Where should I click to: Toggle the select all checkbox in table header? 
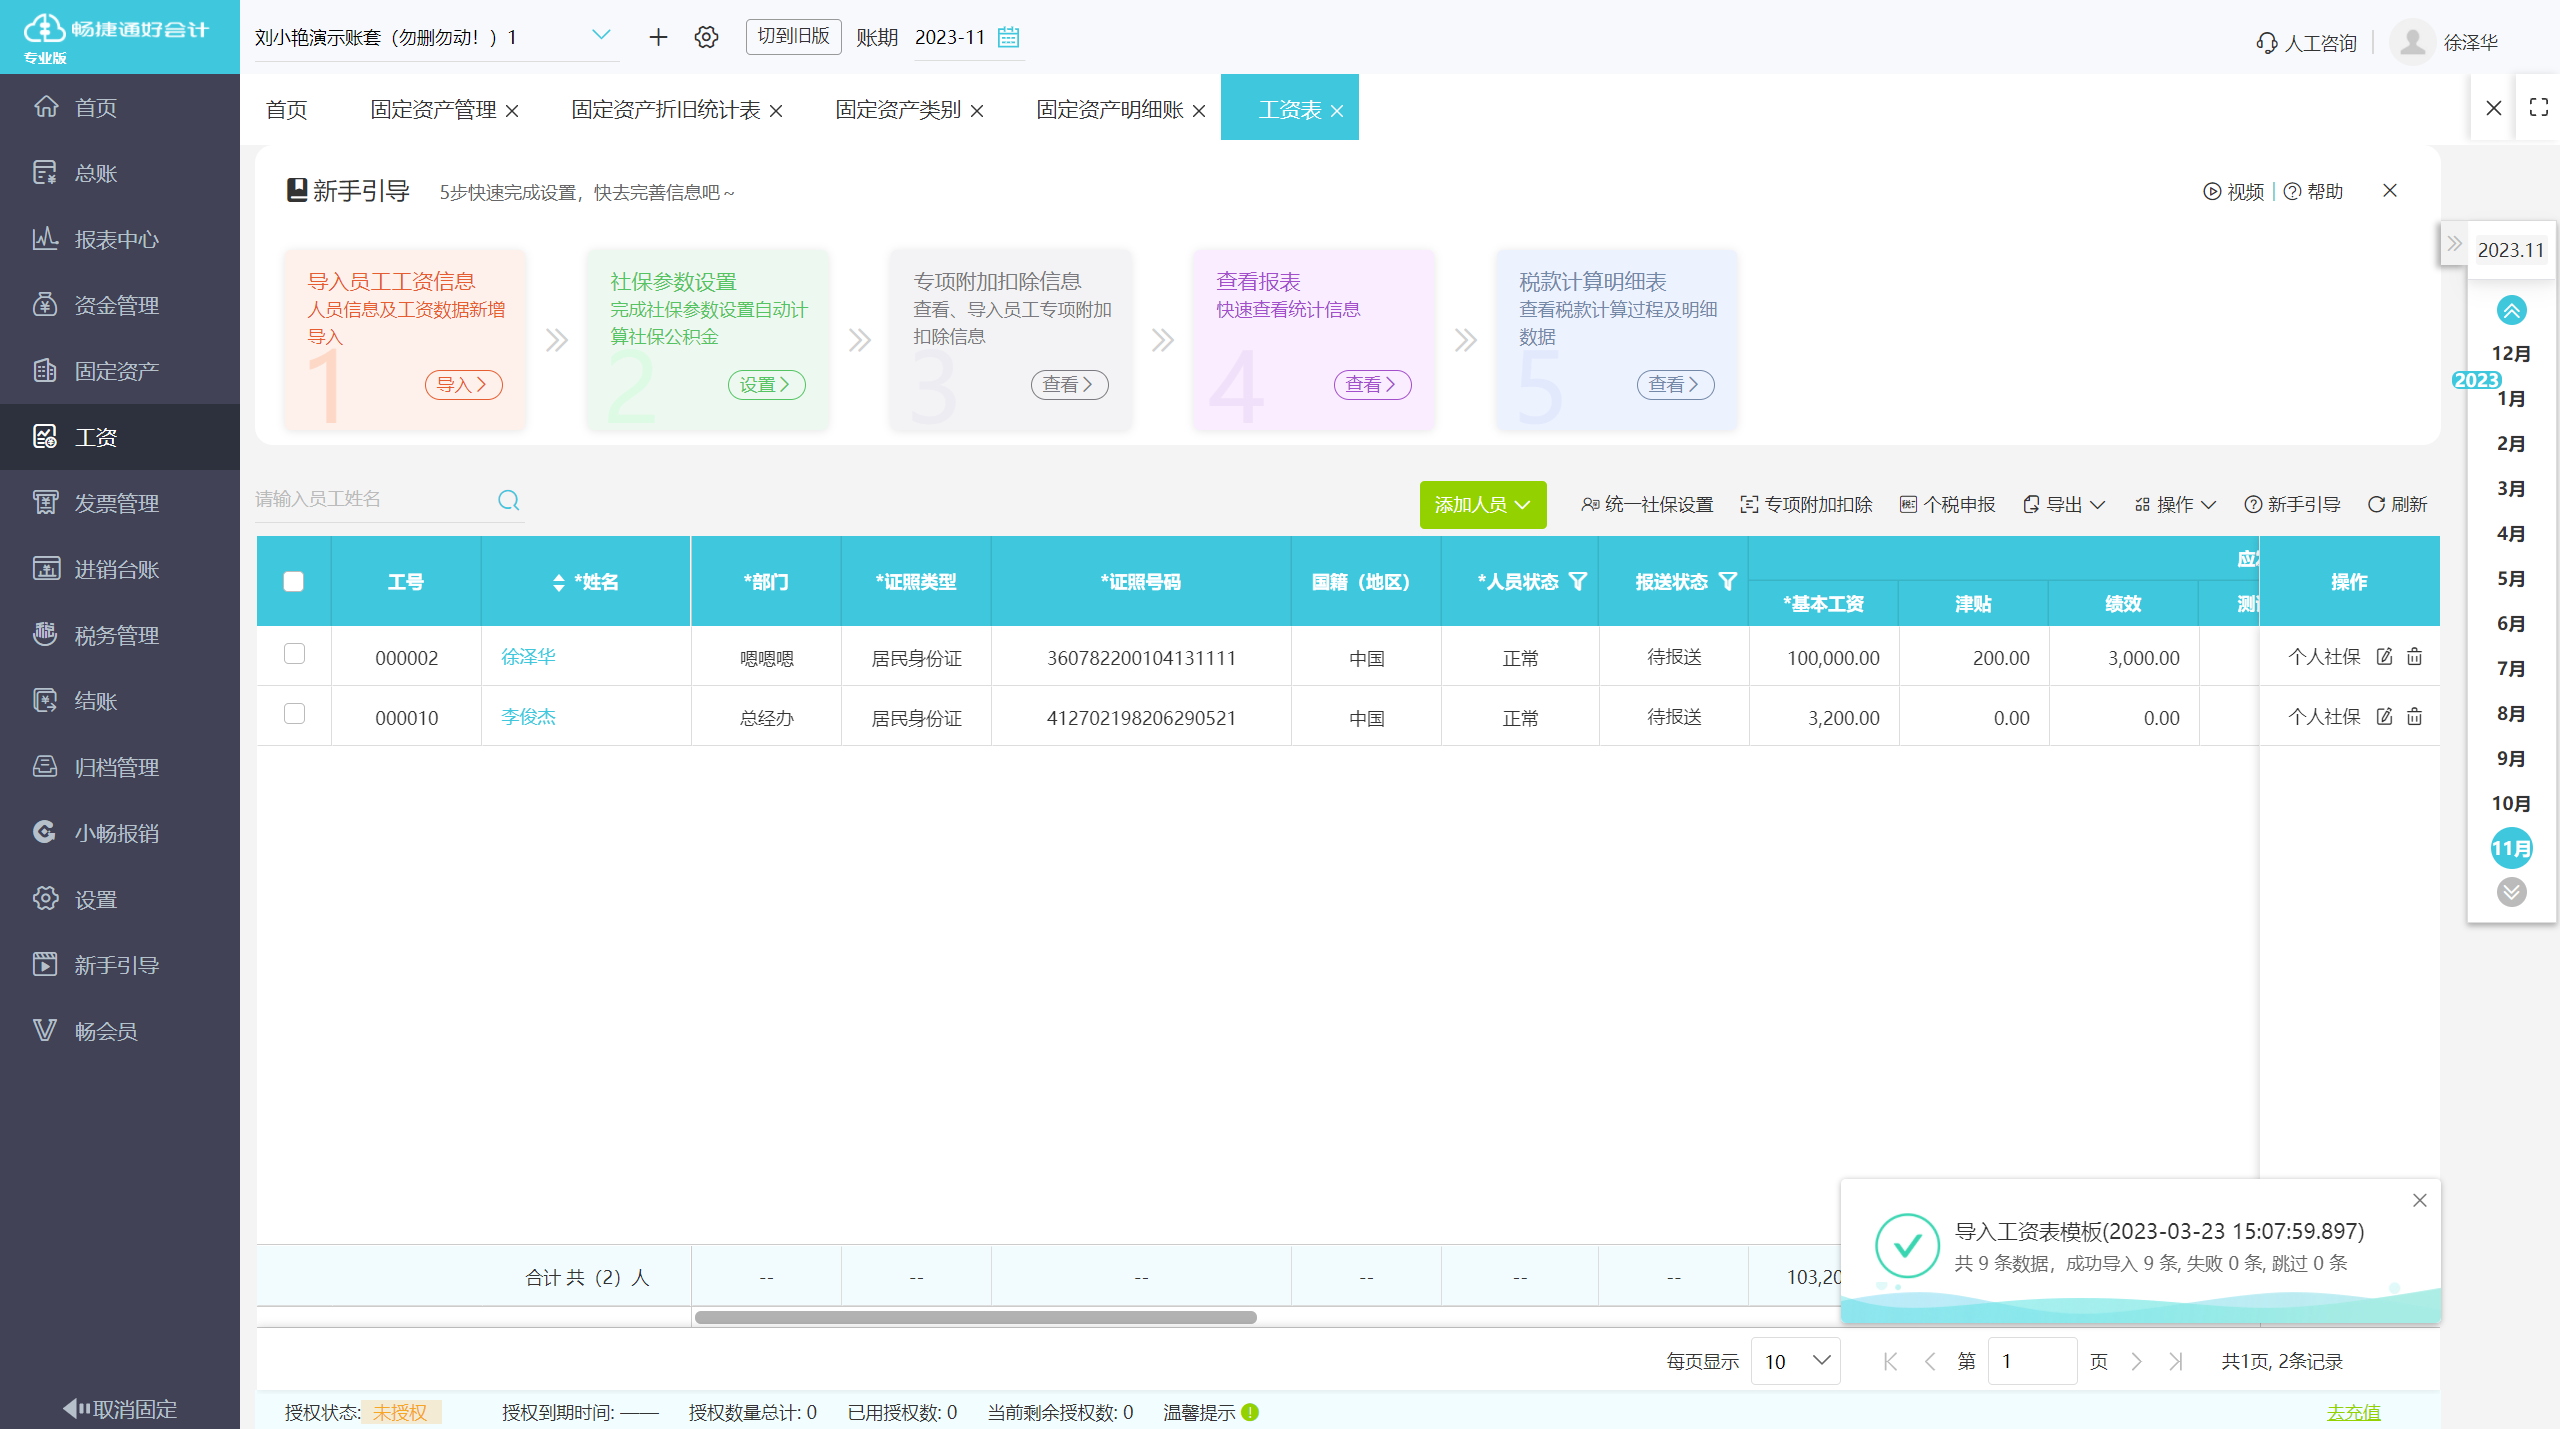[x=294, y=582]
